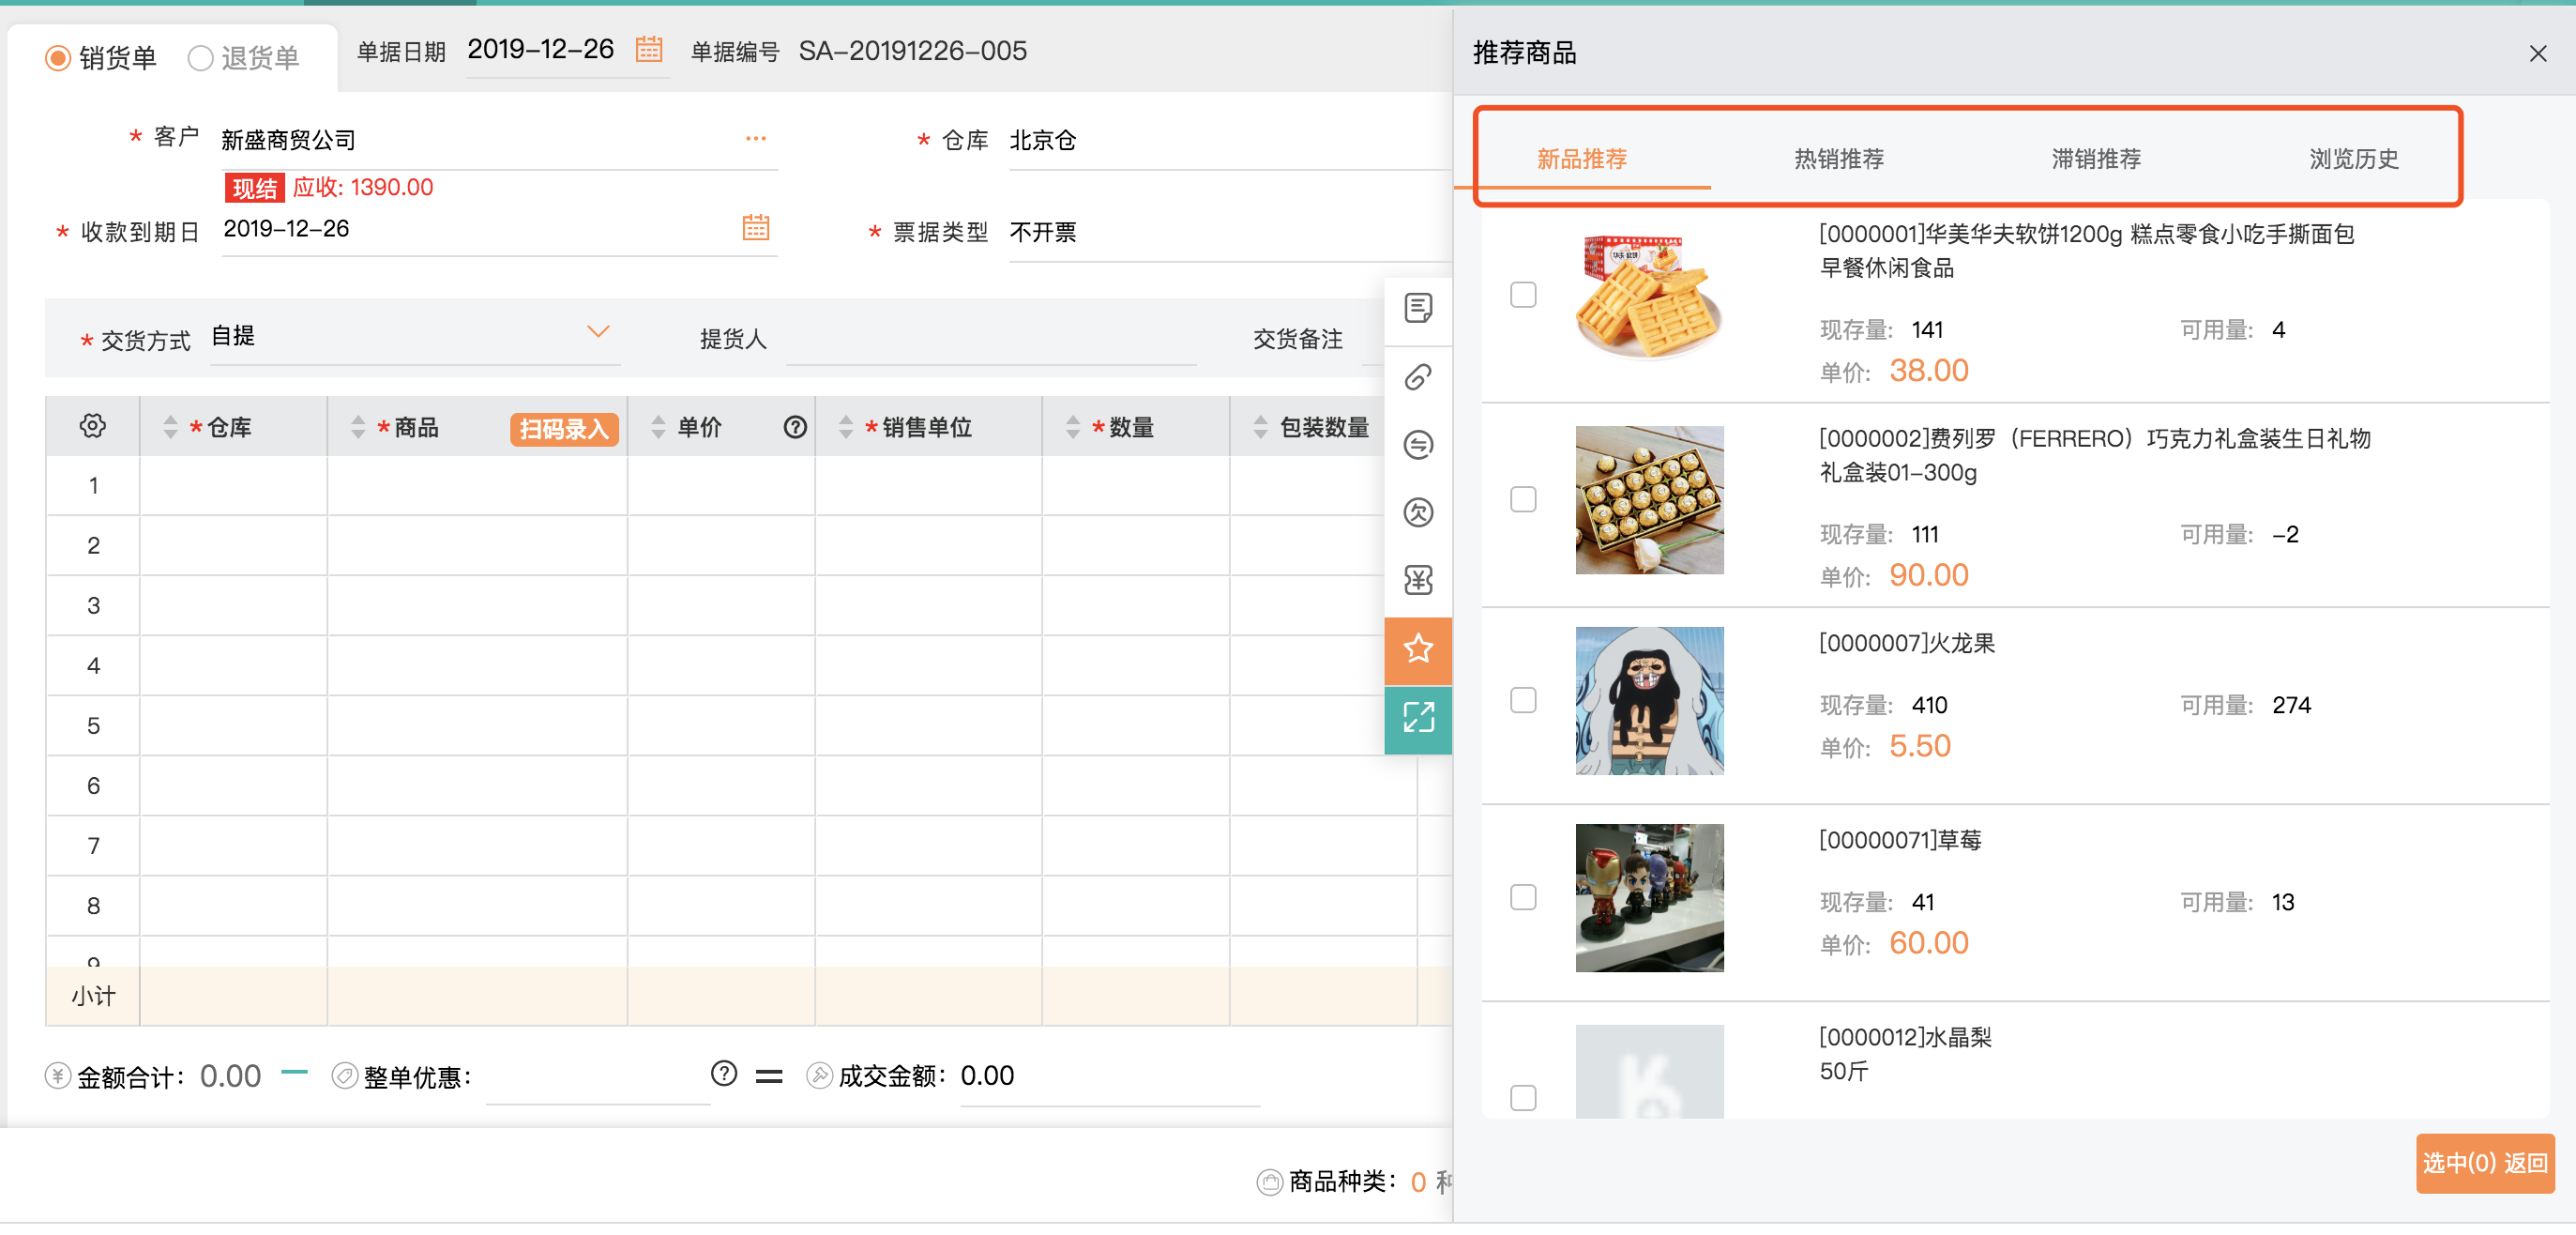The width and height of the screenshot is (2576, 1235).
Task: Click the expand/fullscreen icon in sidebar
Action: coord(1417,719)
